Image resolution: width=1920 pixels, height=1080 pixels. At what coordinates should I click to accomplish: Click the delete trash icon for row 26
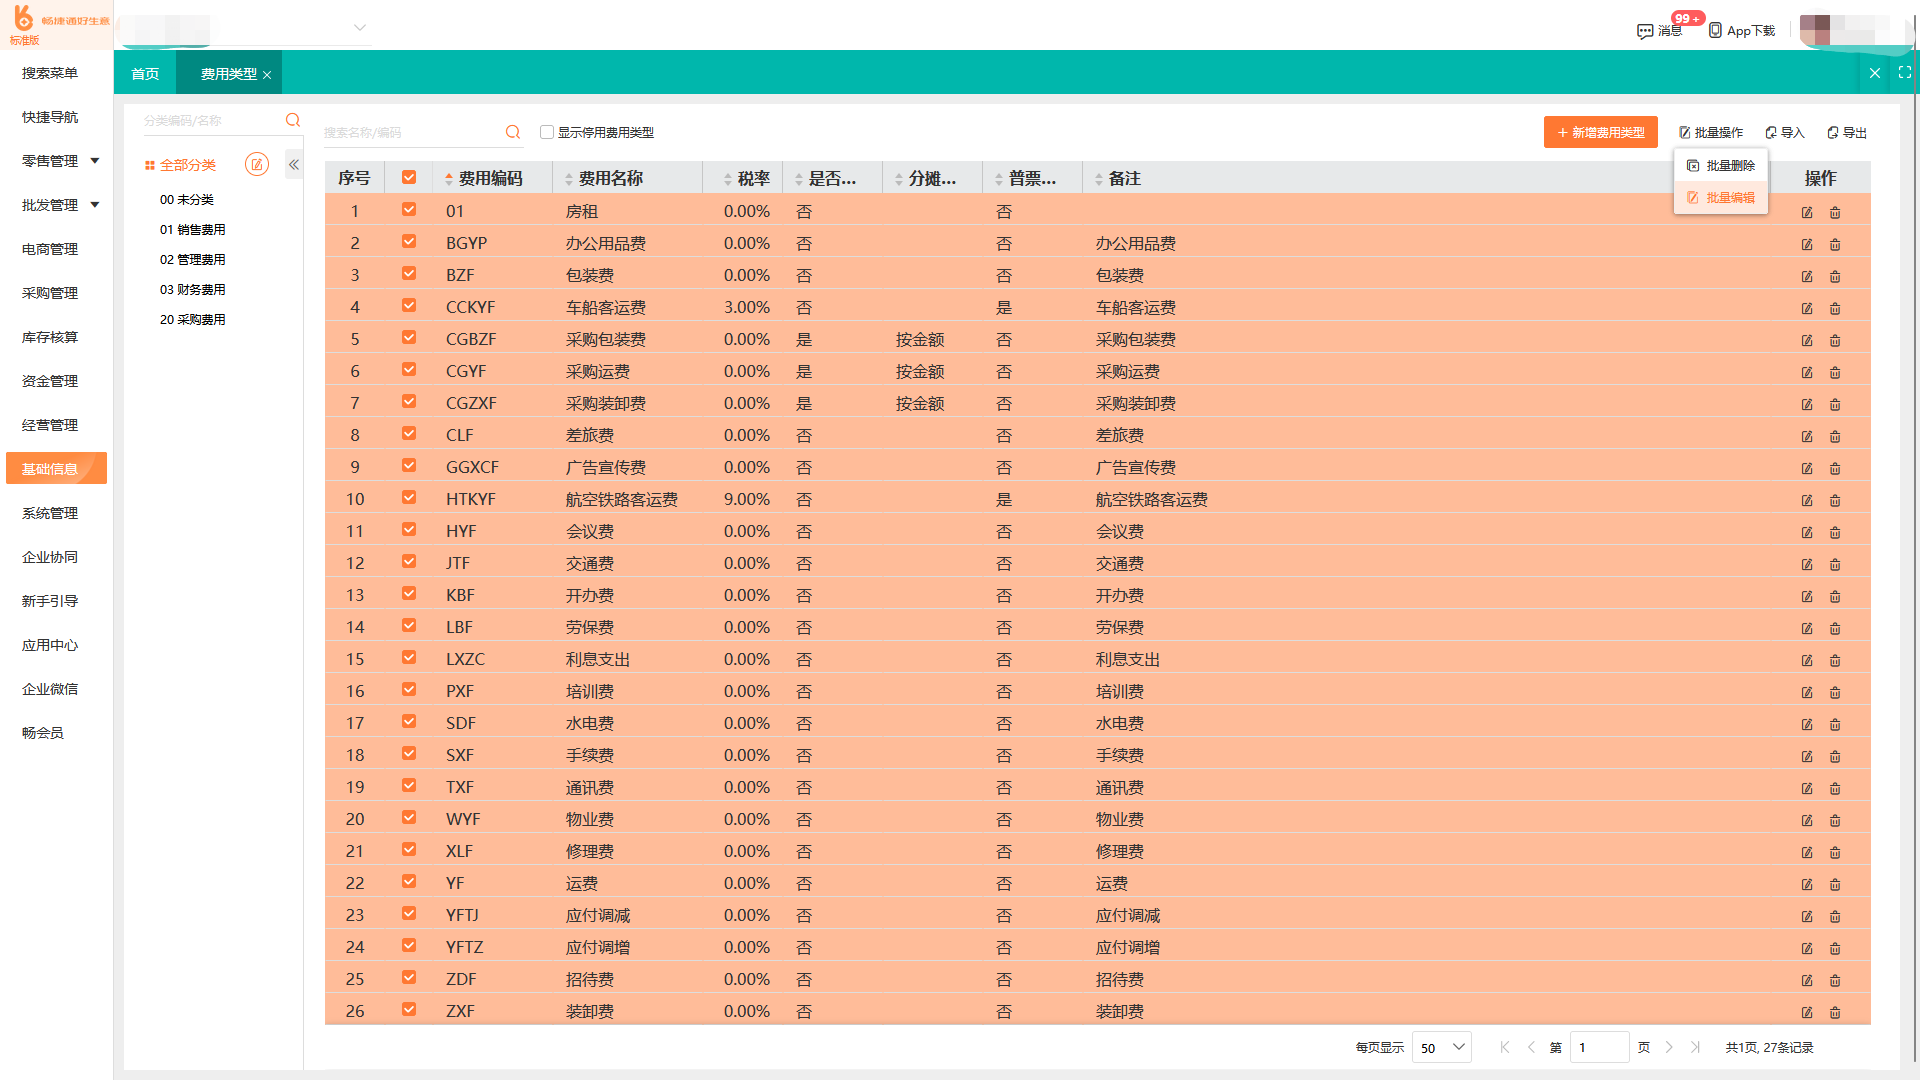(1836, 1010)
